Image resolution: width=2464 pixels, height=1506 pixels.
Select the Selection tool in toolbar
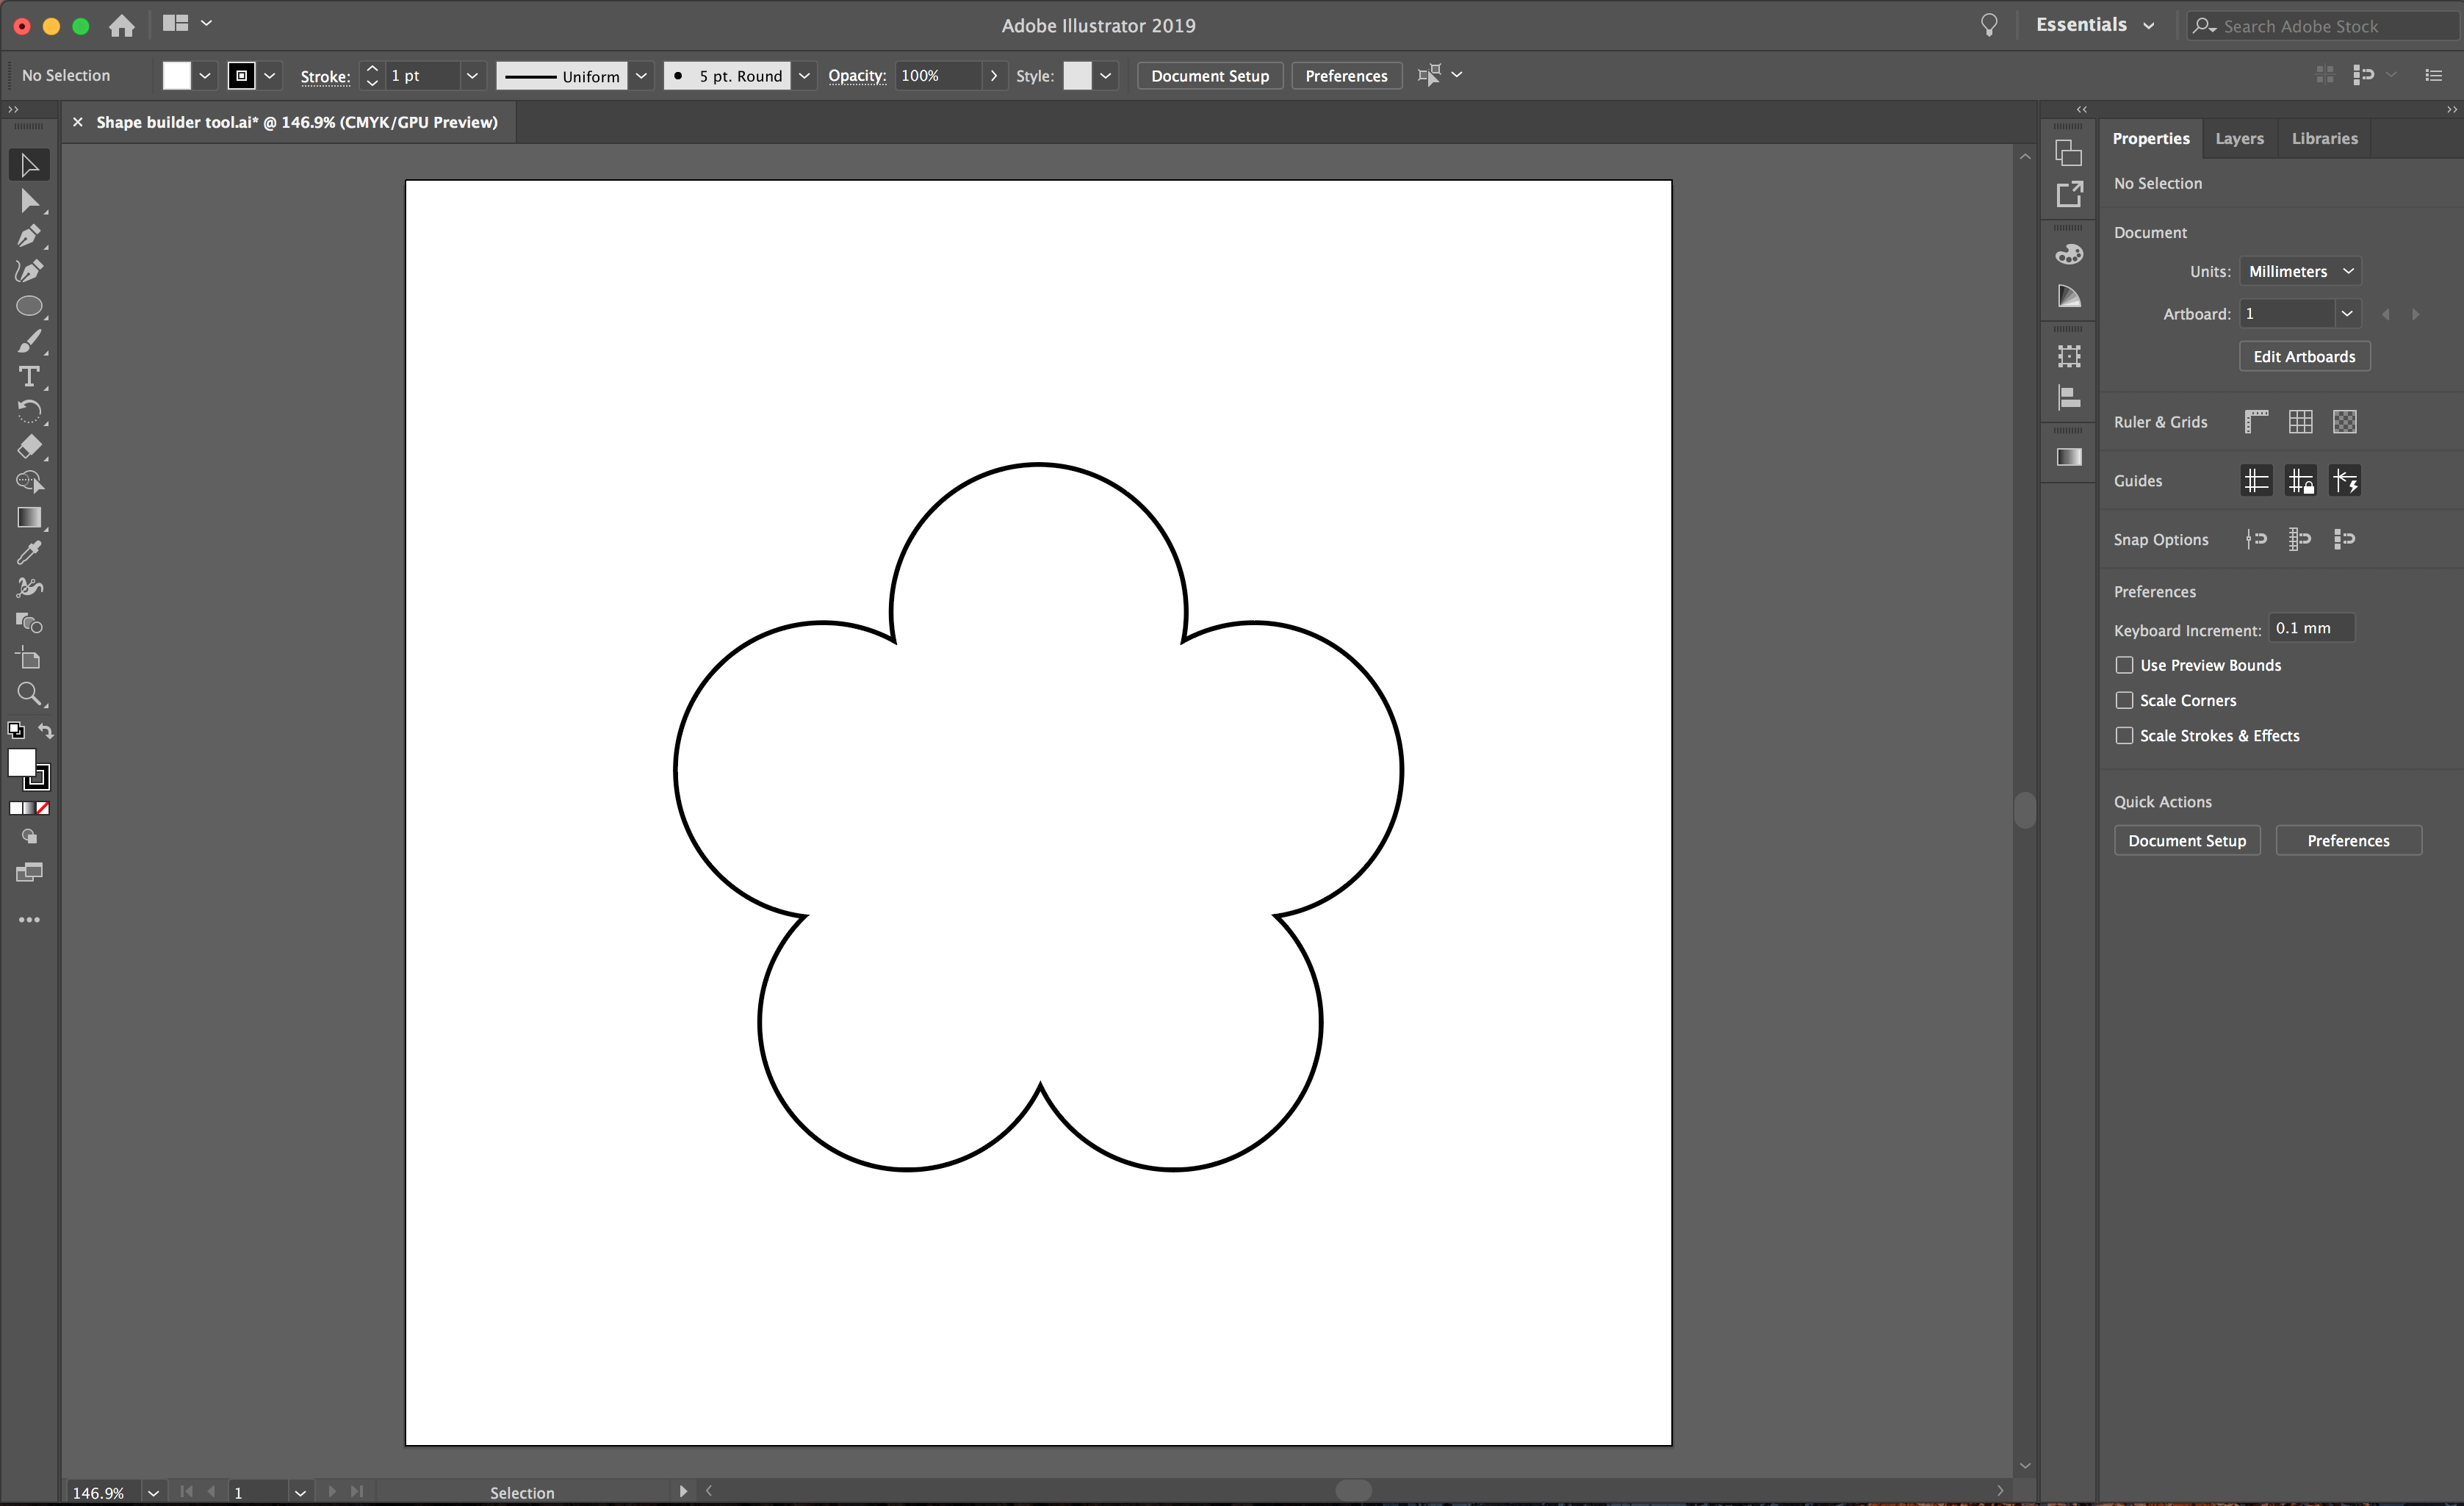26,164
